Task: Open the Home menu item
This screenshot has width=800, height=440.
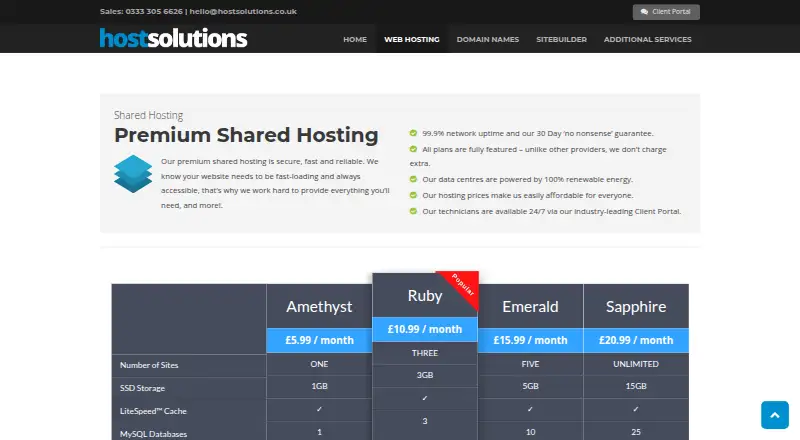Action: [x=355, y=39]
